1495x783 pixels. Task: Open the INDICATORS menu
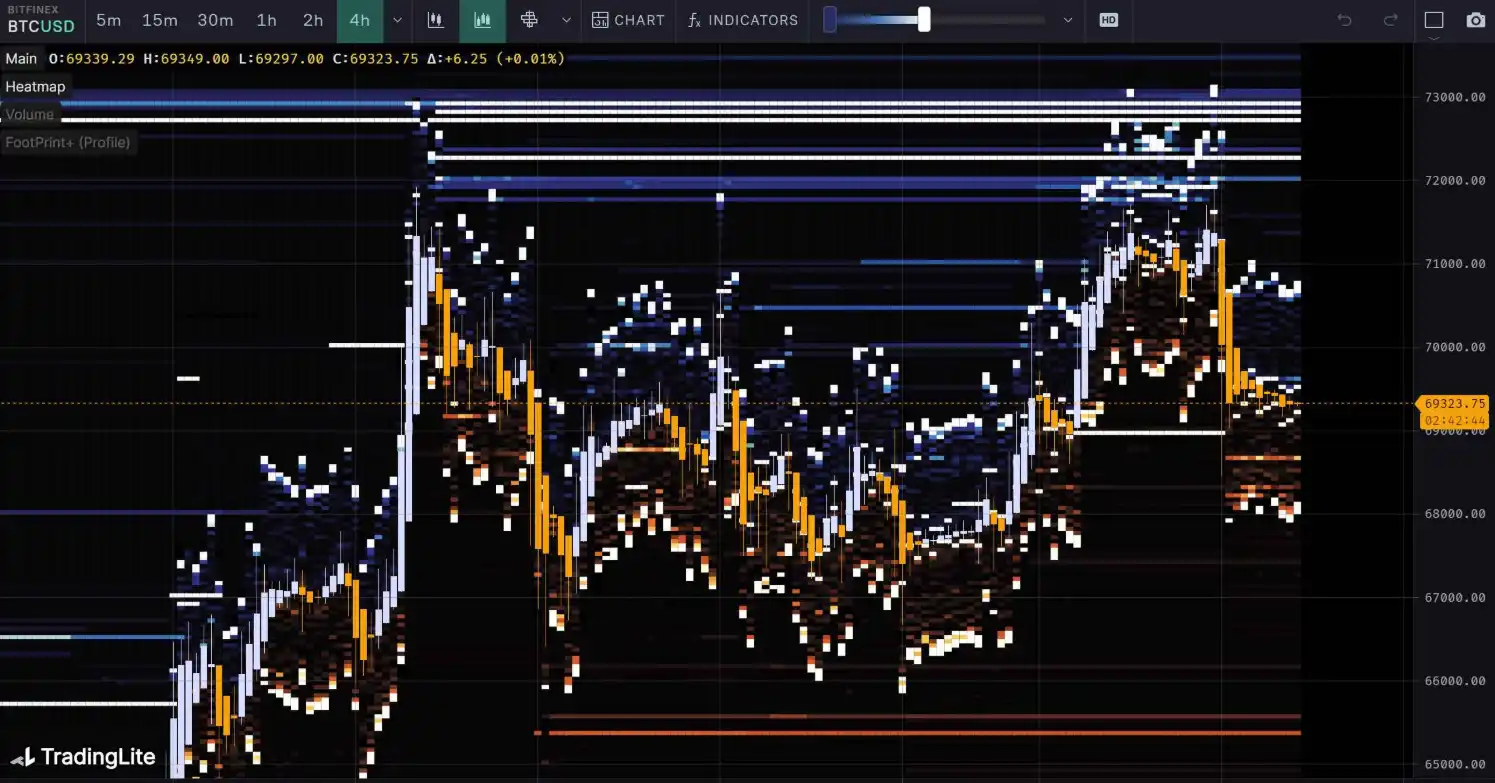pos(743,20)
